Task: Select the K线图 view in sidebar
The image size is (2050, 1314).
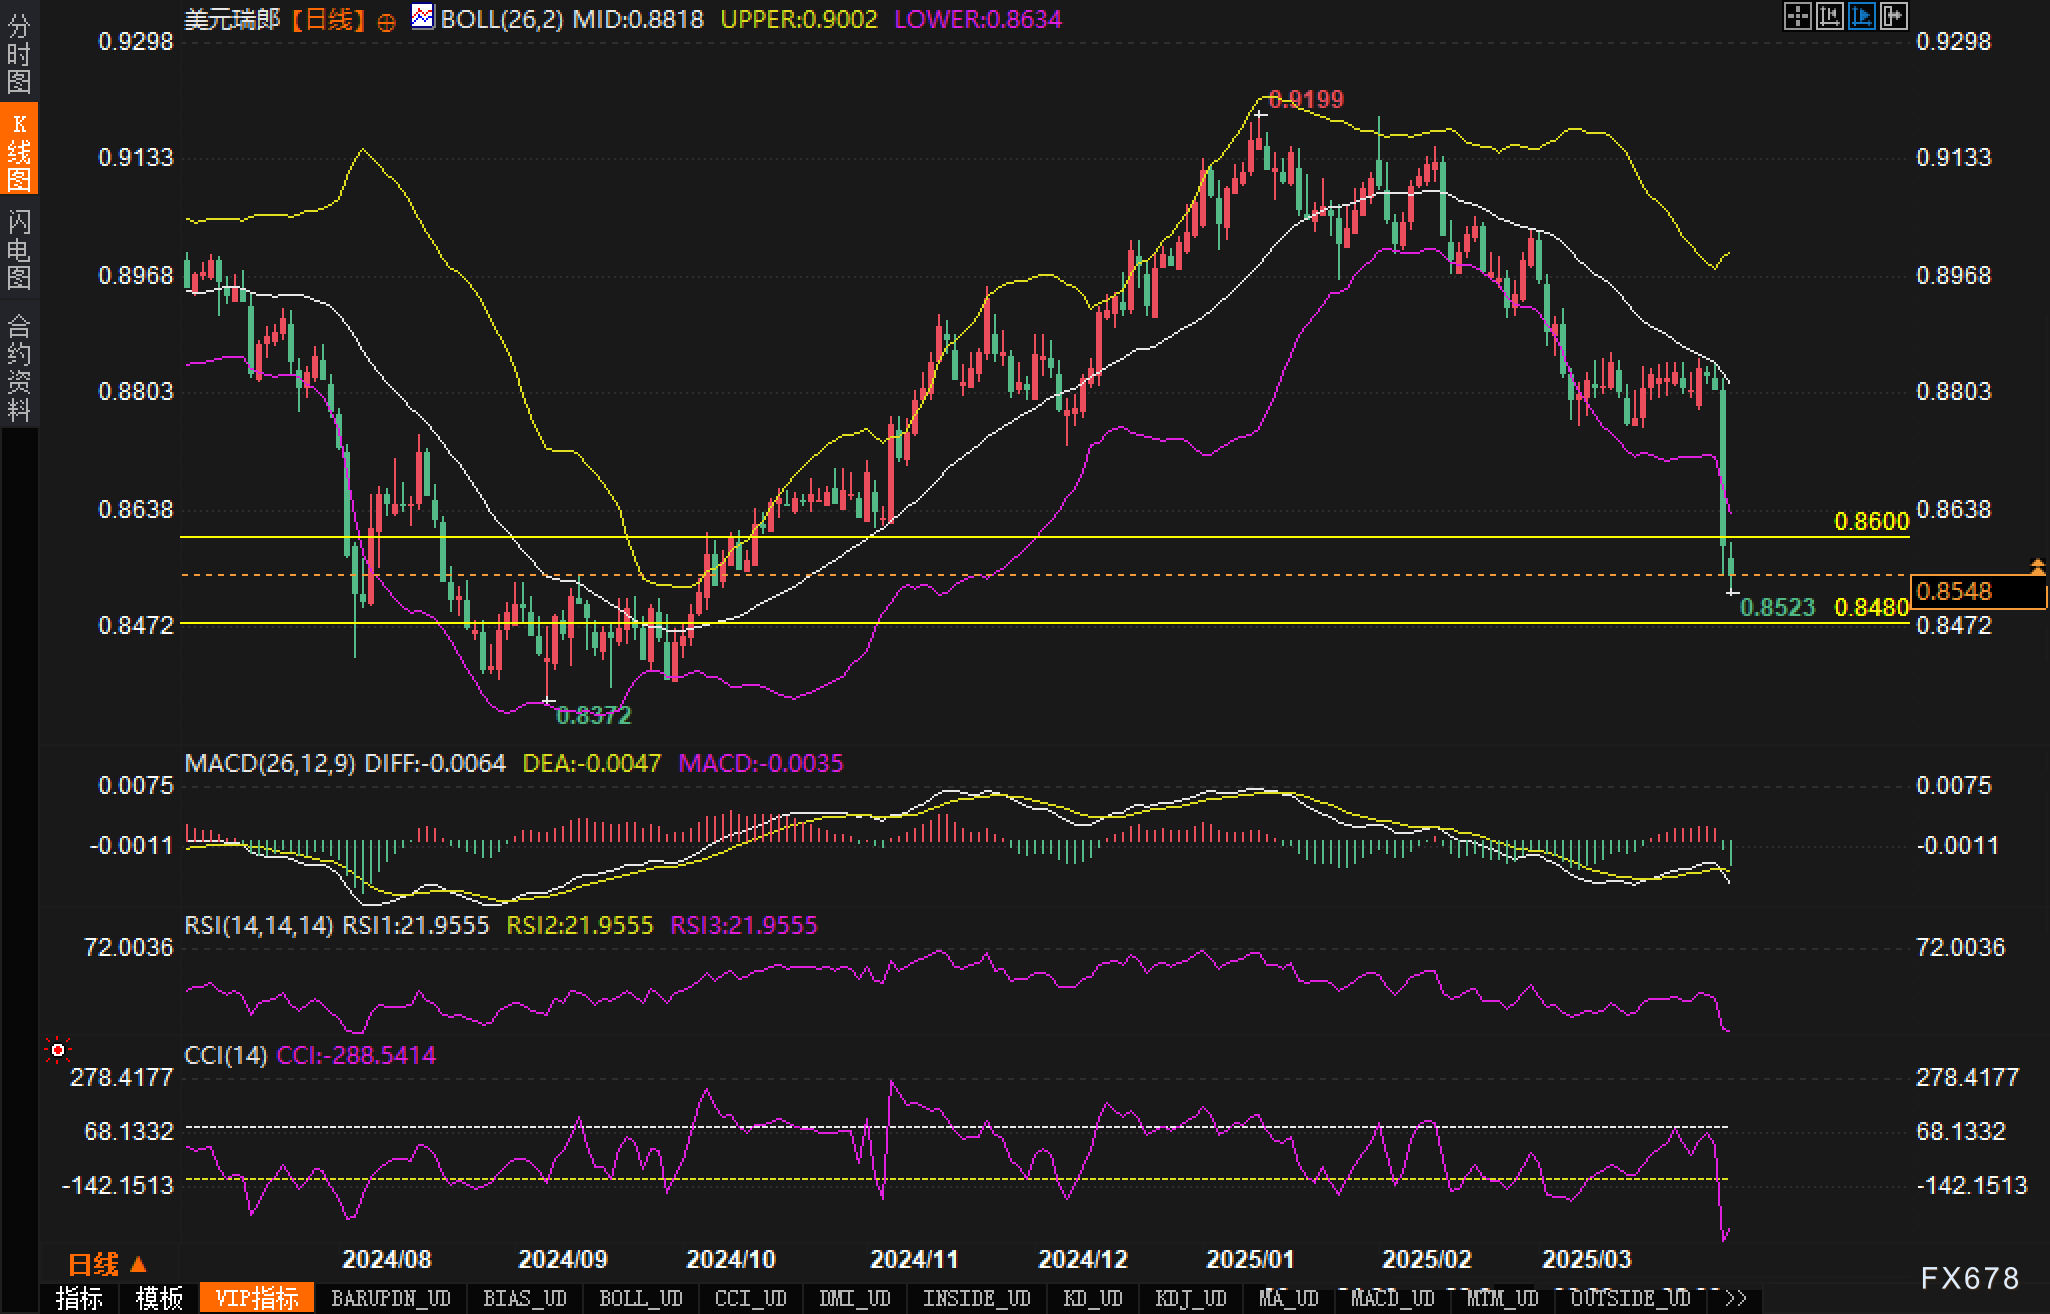Action: point(19,151)
